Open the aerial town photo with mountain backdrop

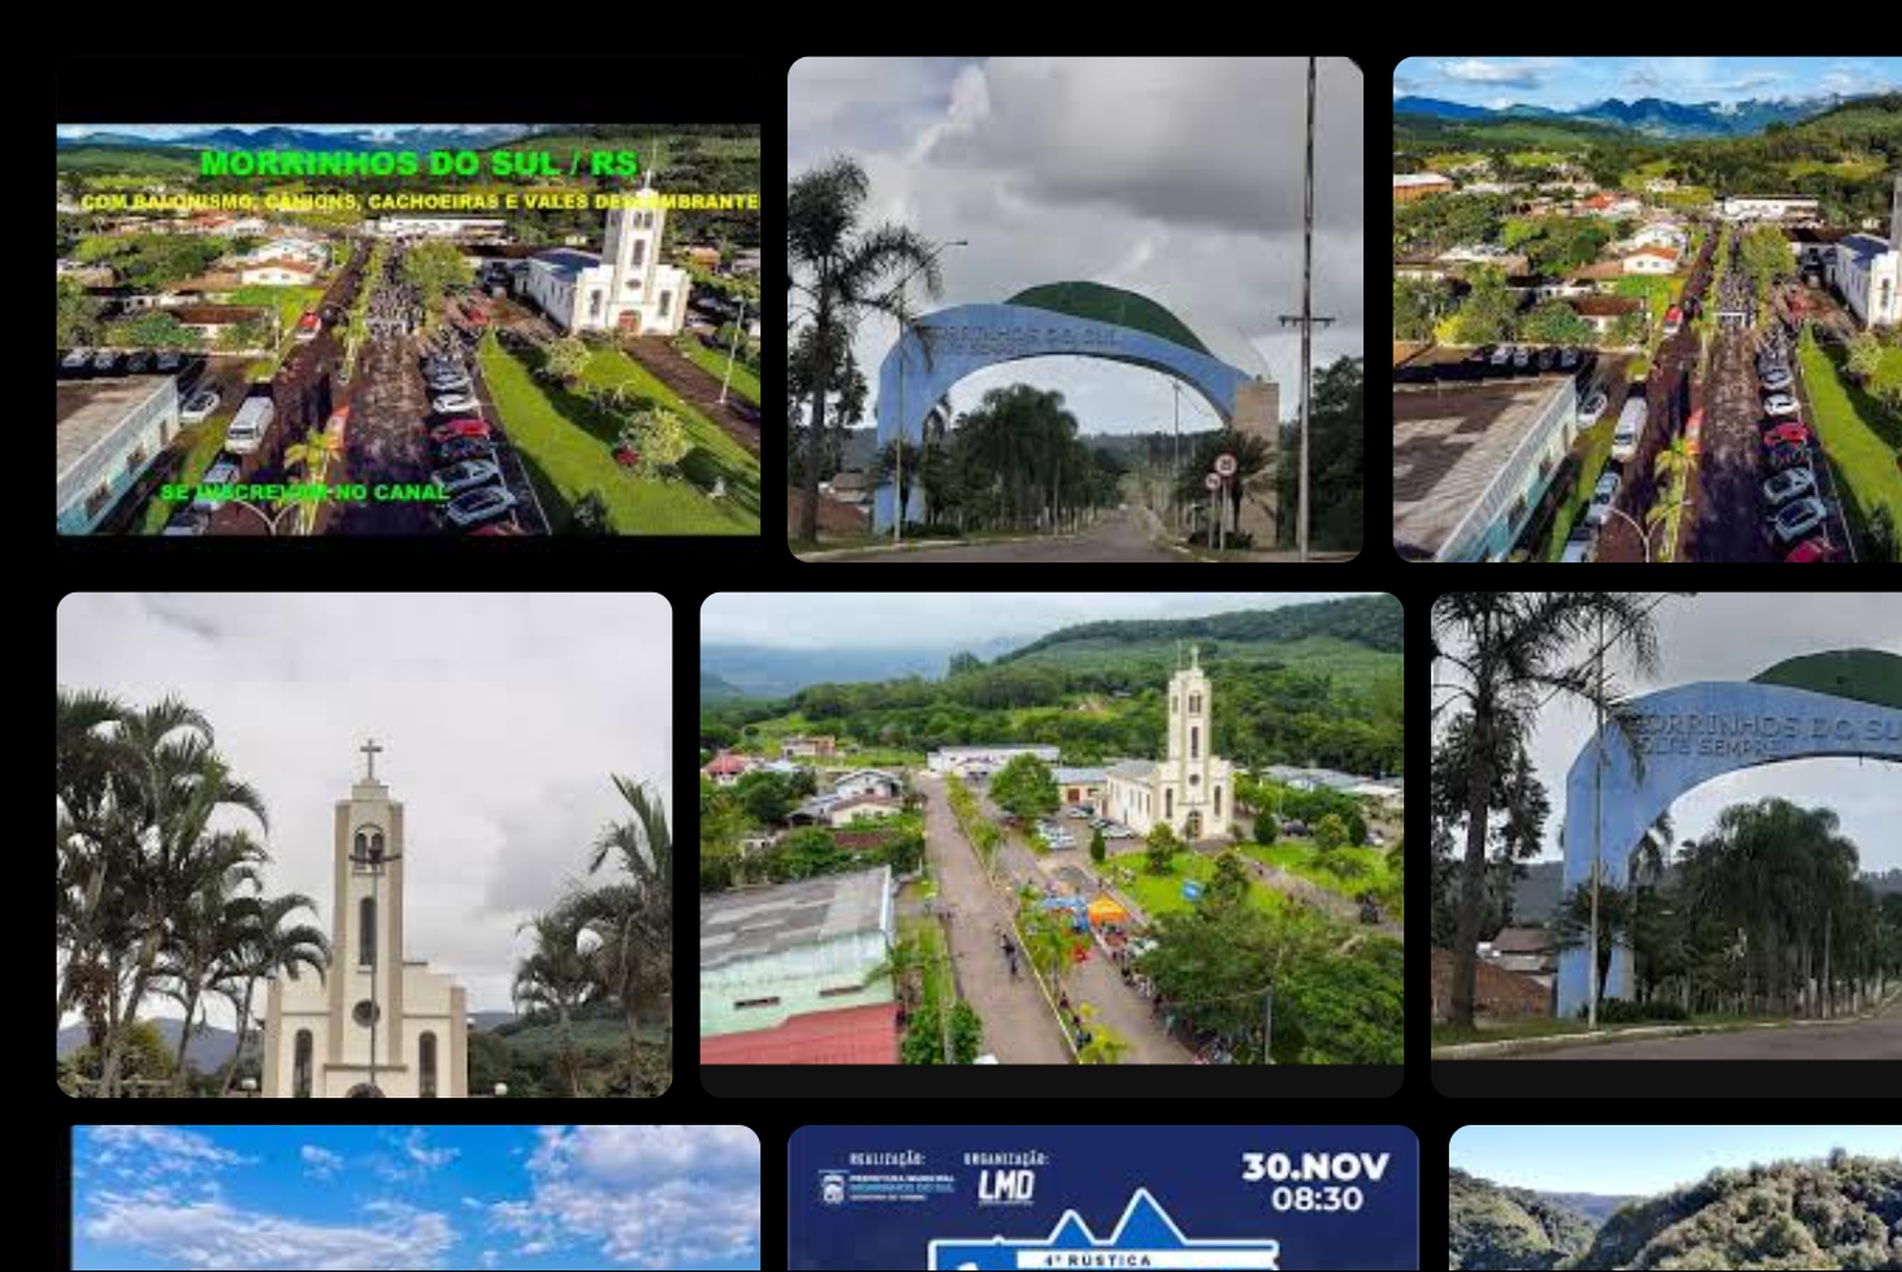tap(1647, 309)
